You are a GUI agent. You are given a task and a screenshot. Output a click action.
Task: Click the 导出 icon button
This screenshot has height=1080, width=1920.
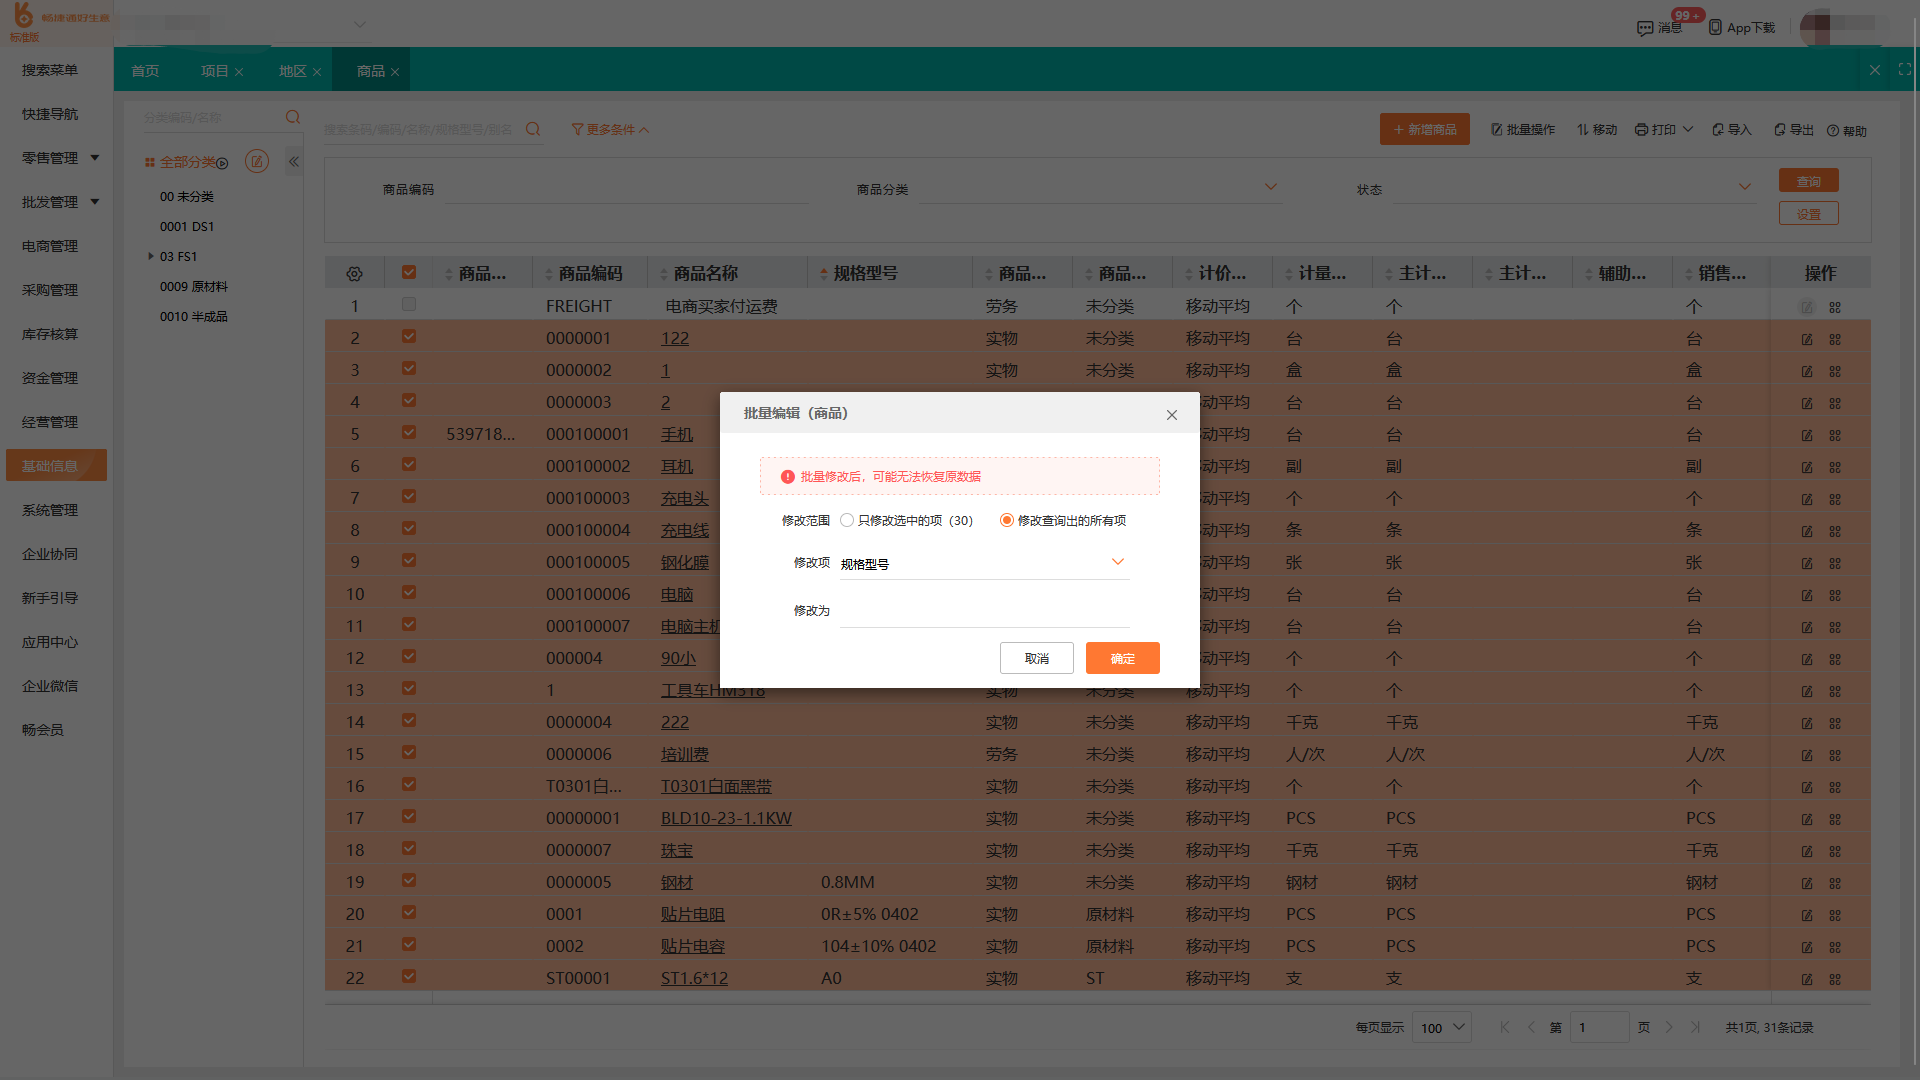(x=1789, y=128)
